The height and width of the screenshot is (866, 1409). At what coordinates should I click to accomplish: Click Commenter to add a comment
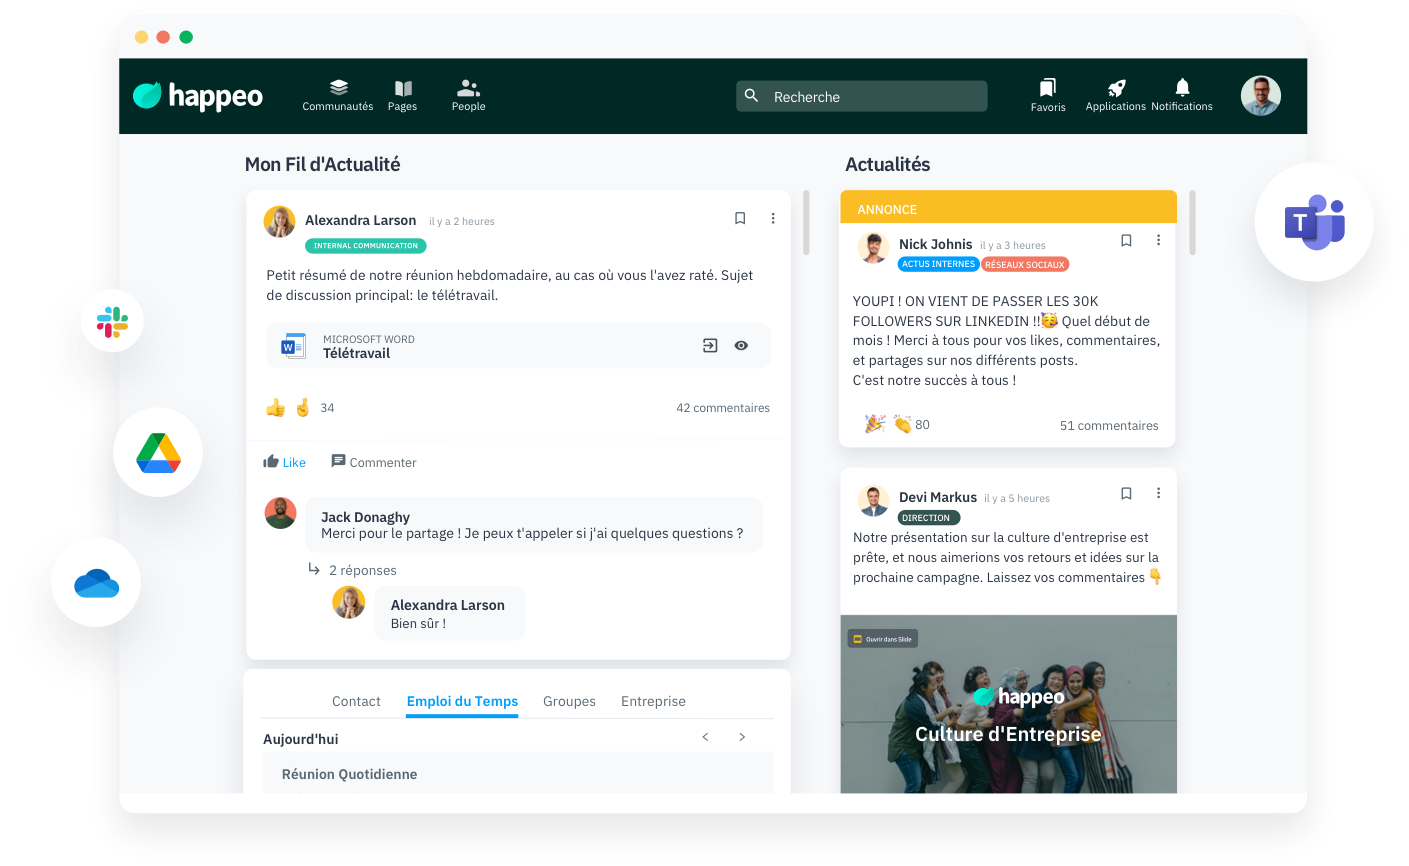click(374, 462)
